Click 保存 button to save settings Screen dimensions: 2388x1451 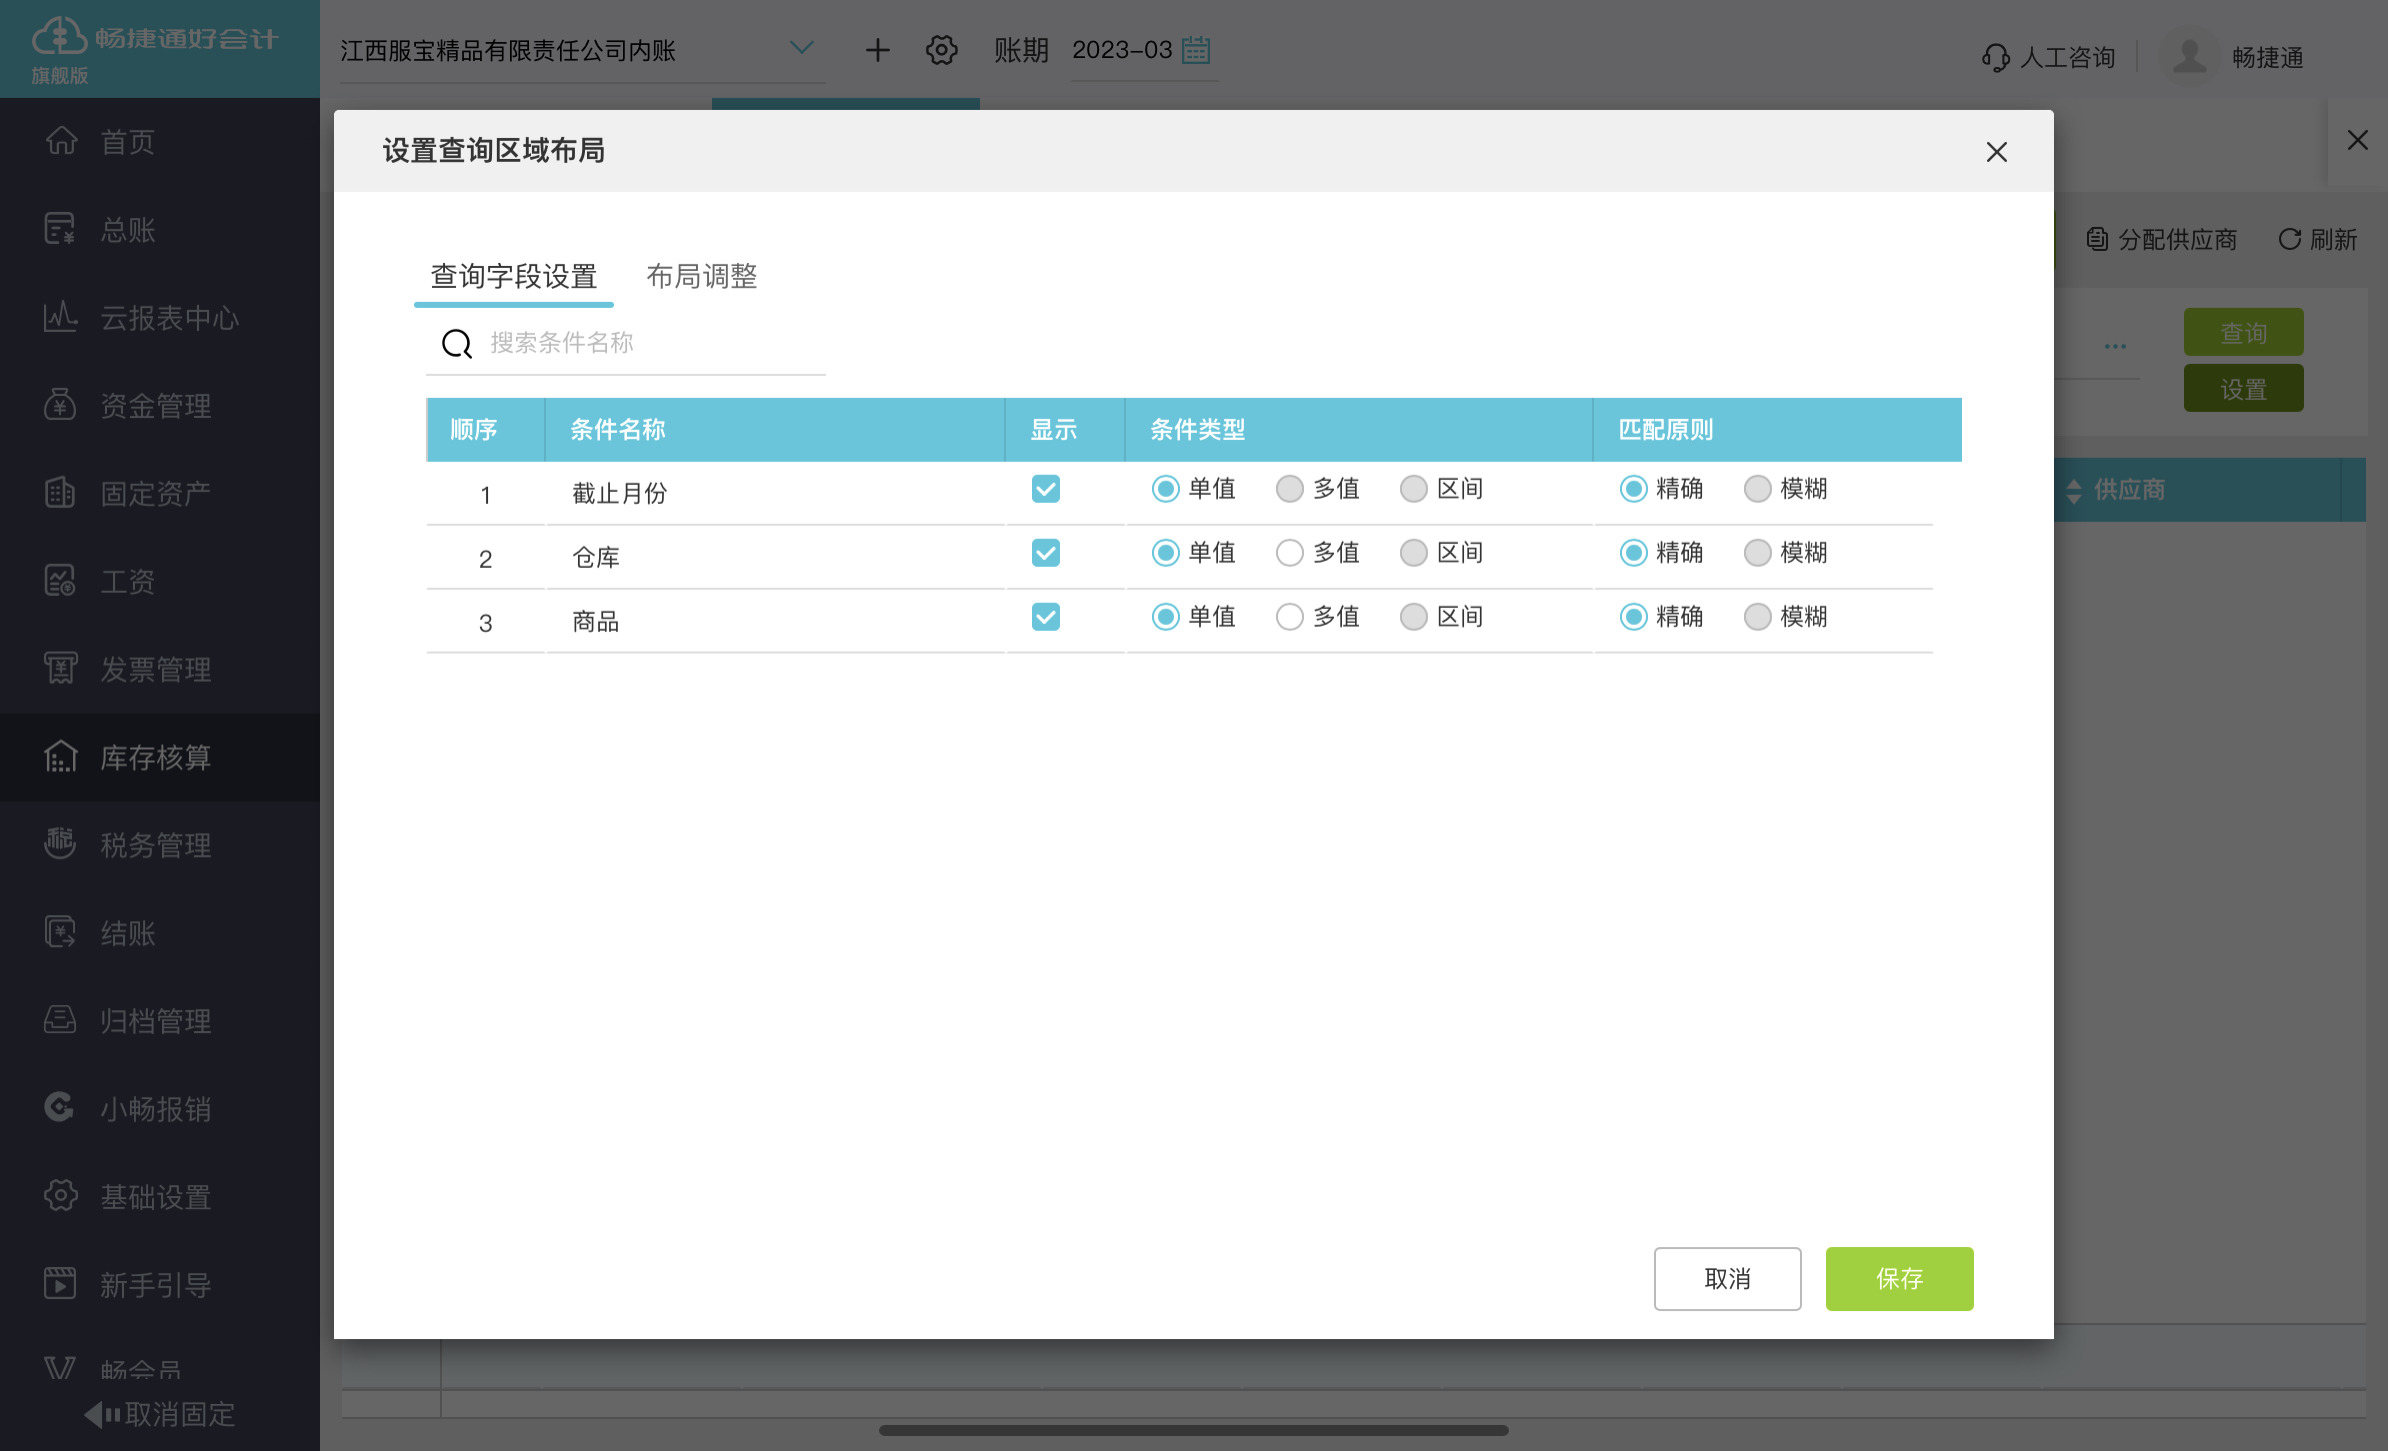pyautogui.click(x=1900, y=1279)
